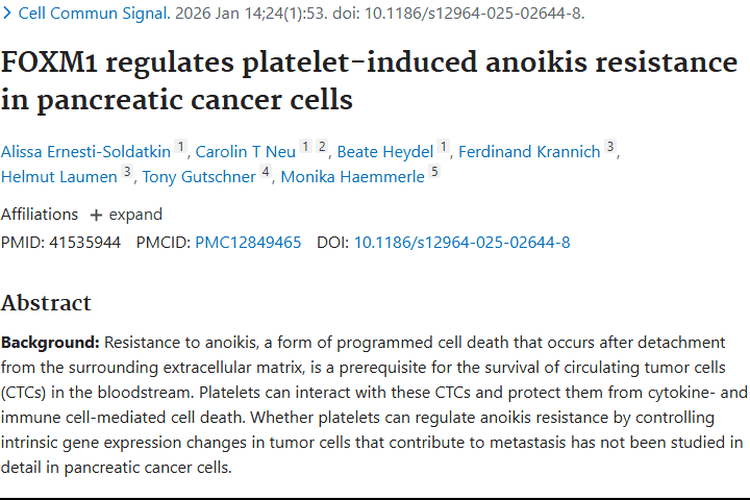Screen dimensions: 750x500
Task: Click the plus icon next to expand
Action: coord(96,215)
